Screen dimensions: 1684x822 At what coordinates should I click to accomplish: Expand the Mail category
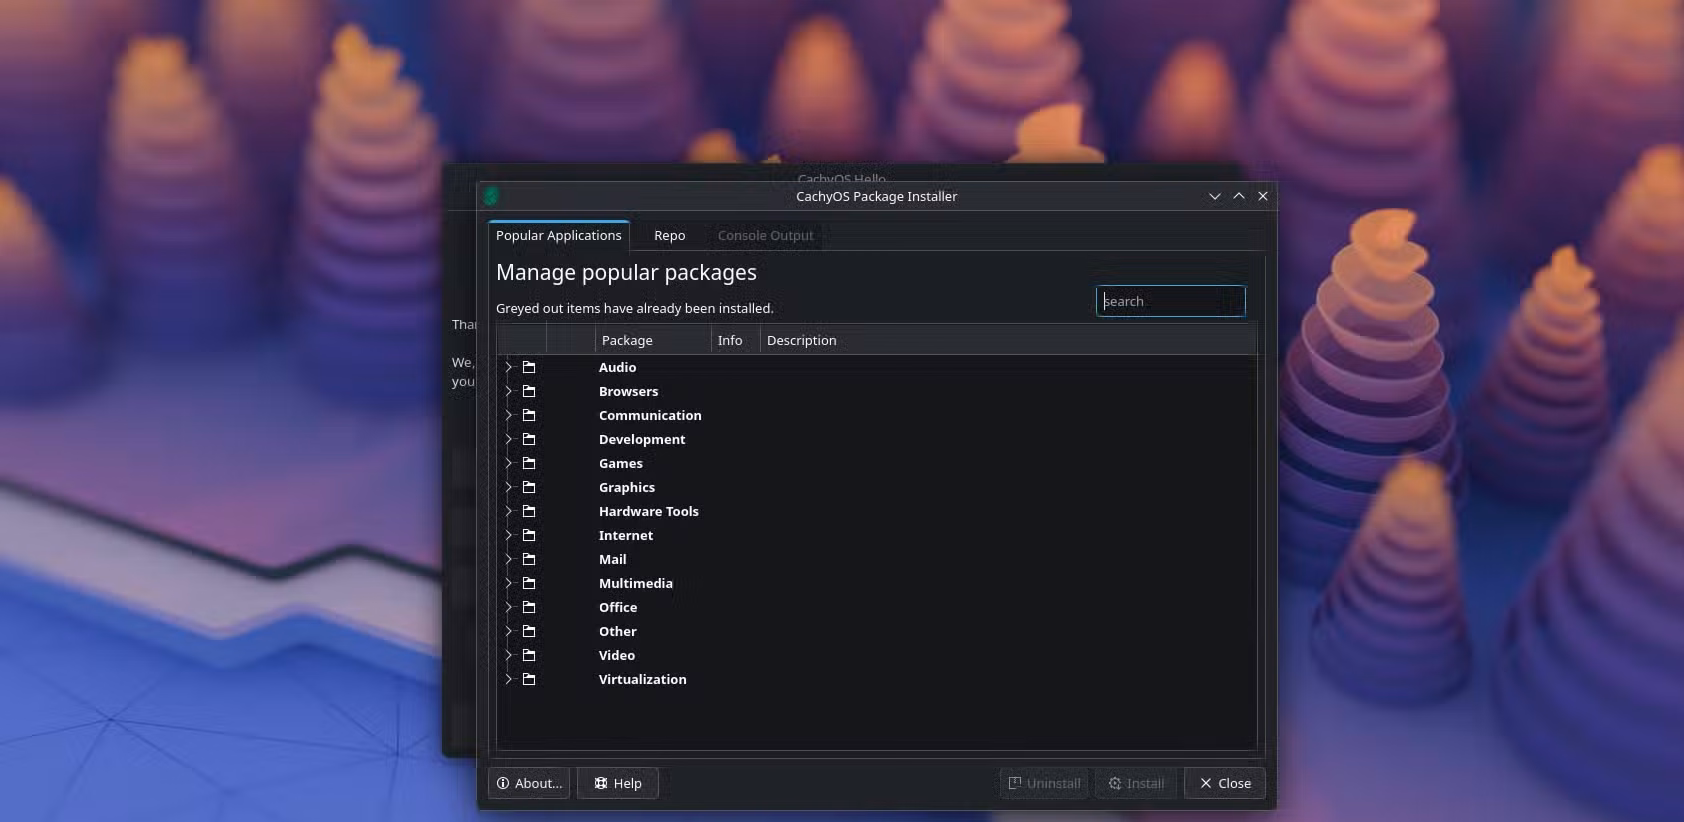tap(508, 559)
